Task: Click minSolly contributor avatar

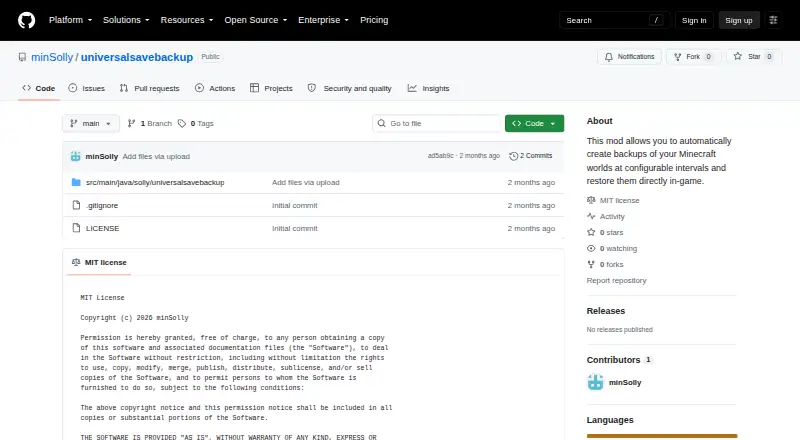Action: [x=595, y=382]
